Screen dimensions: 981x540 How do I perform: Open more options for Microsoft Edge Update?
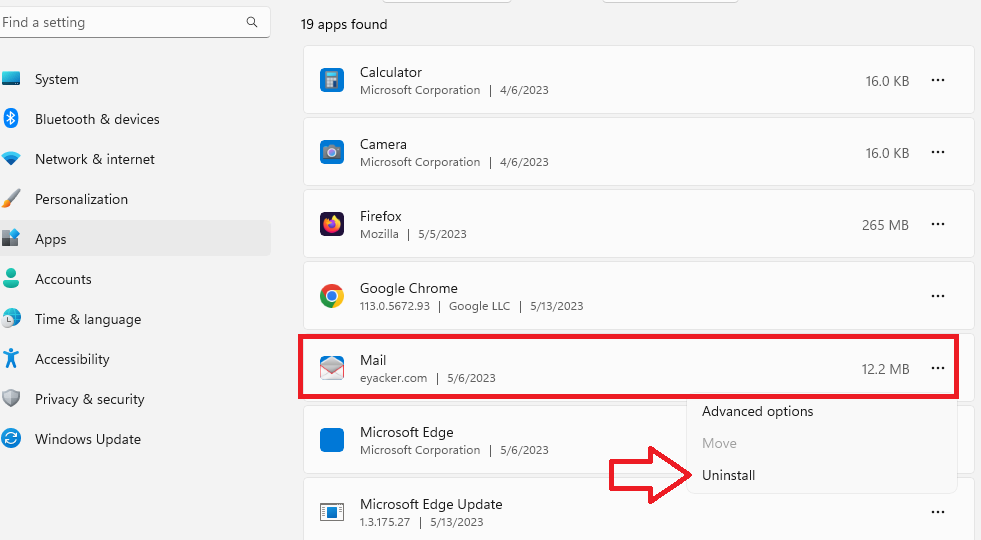point(937,512)
